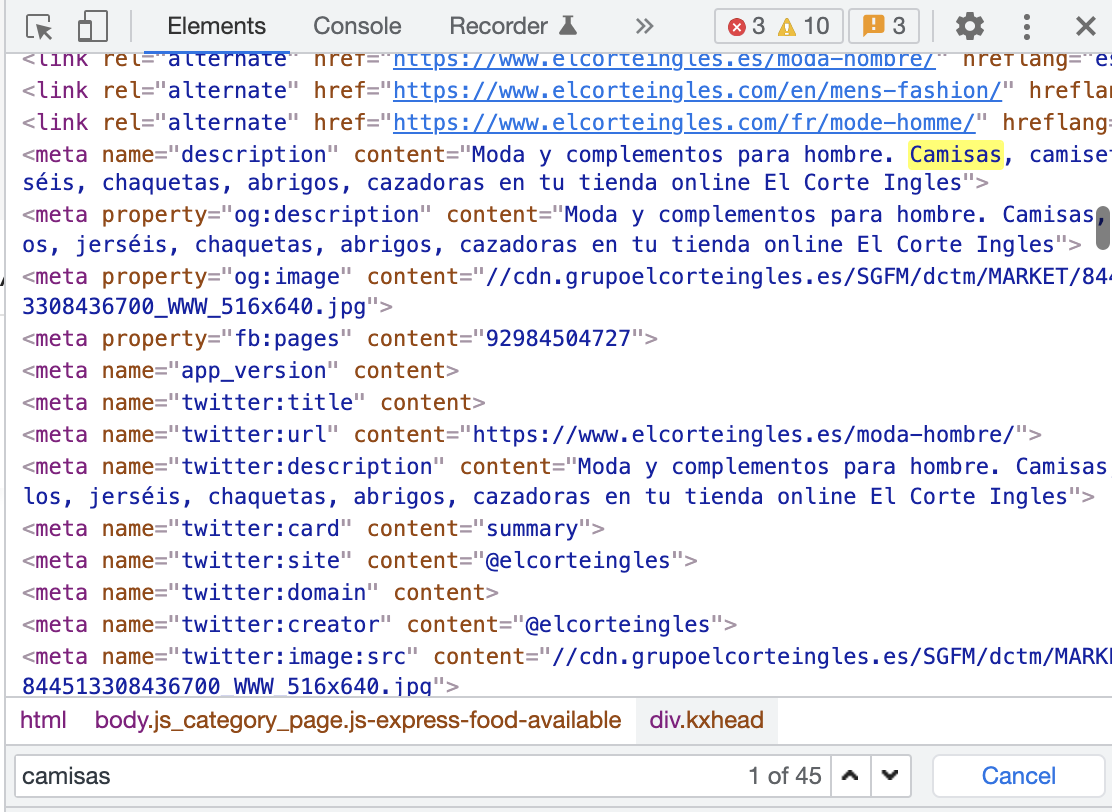The height and width of the screenshot is (812, 1112).
Task: Close the DevTools panel
Action: point(1085,26)
